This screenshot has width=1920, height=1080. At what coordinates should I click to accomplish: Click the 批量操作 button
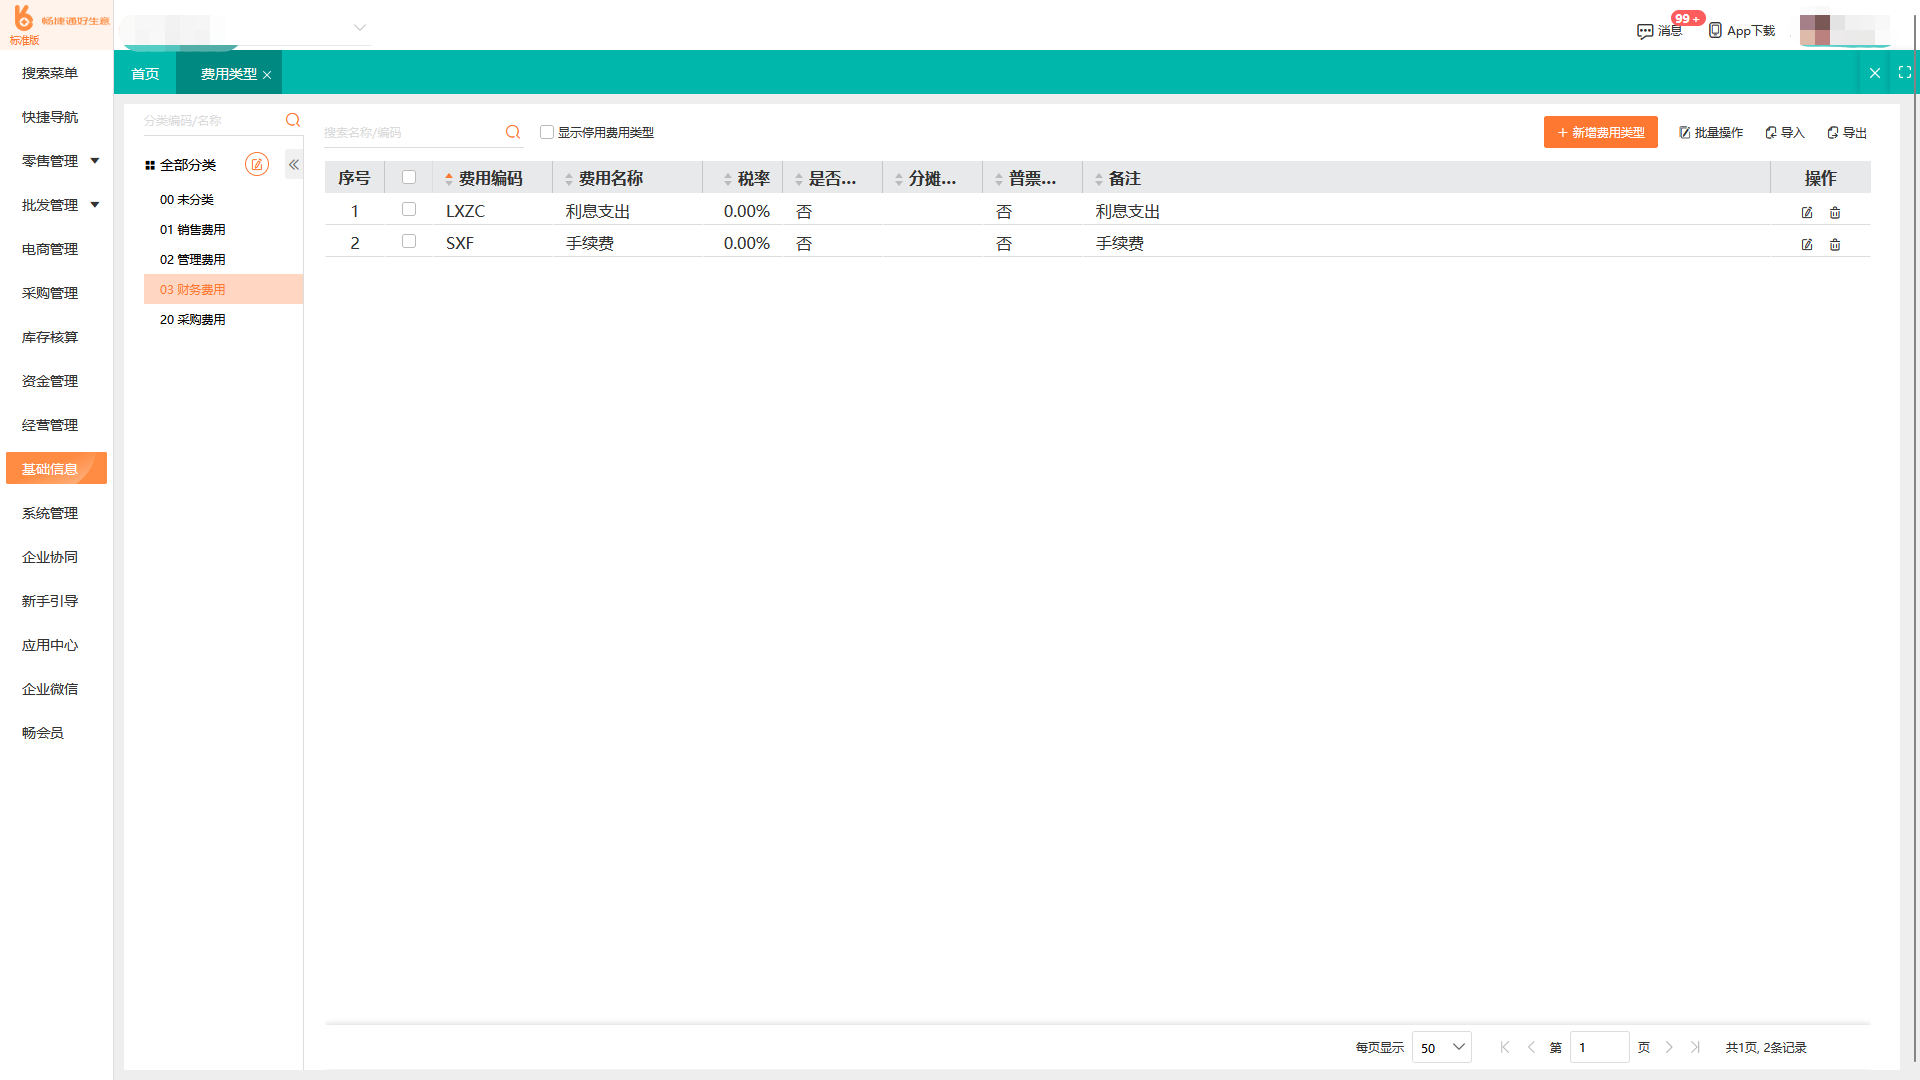1710,131
